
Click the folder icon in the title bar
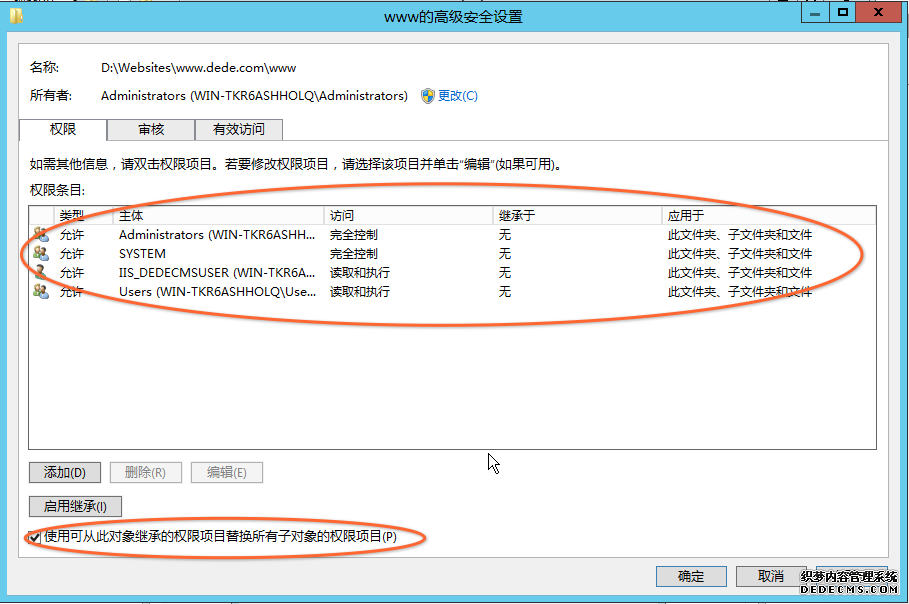point(16,15)
